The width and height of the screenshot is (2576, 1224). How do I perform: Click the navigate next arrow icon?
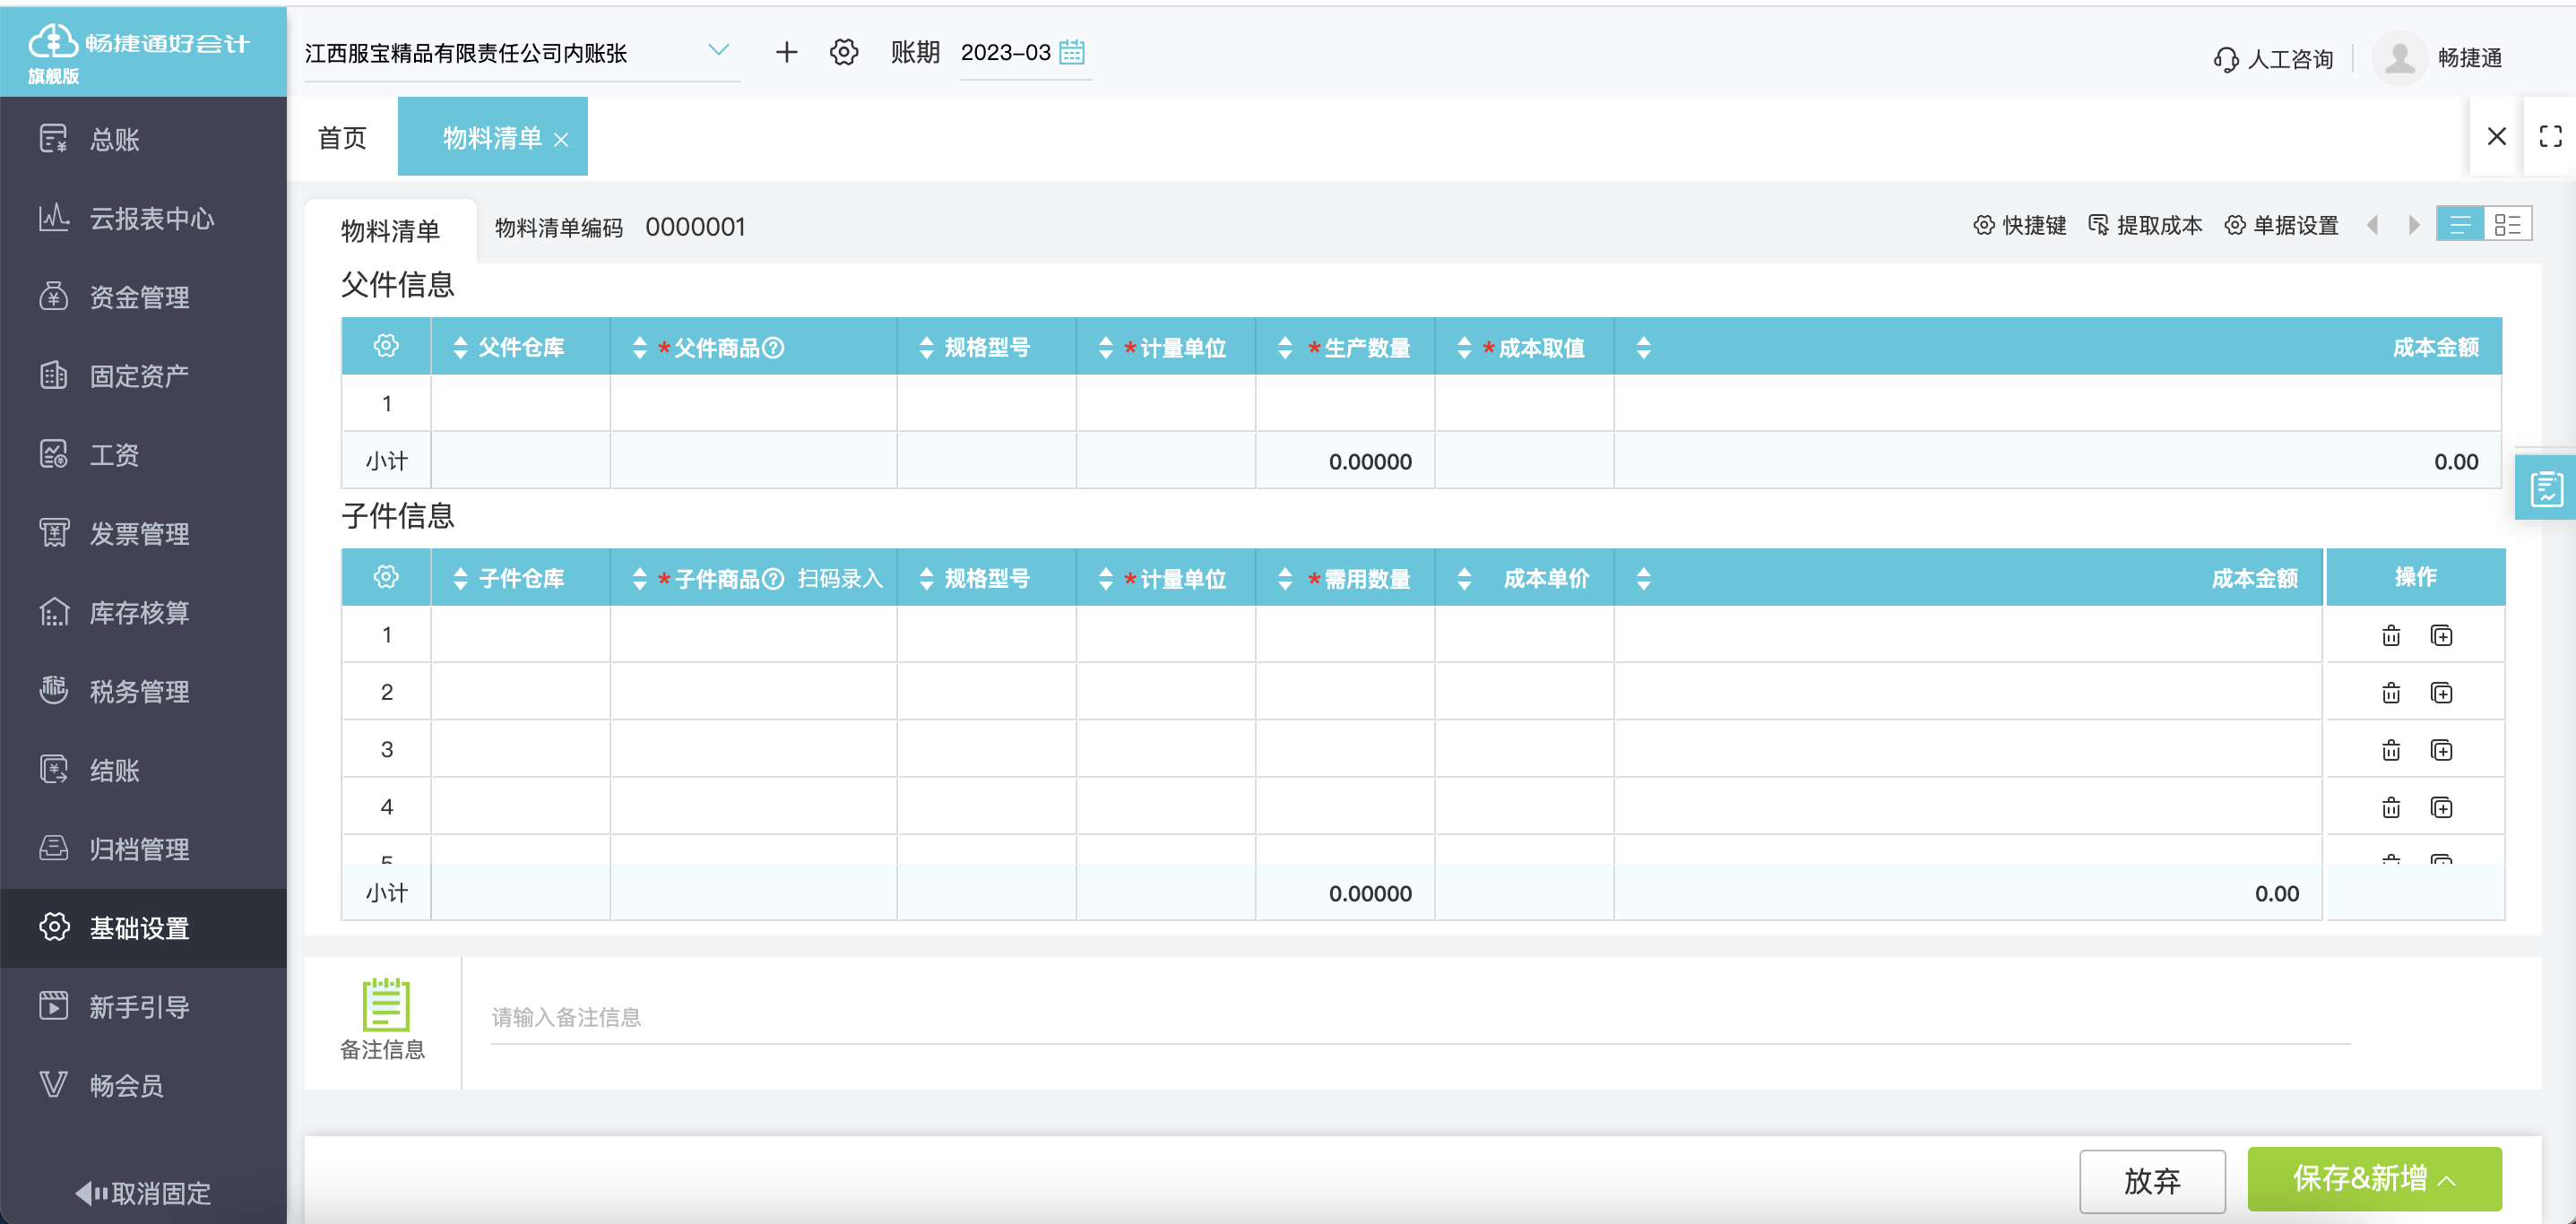coord(2416,227)
